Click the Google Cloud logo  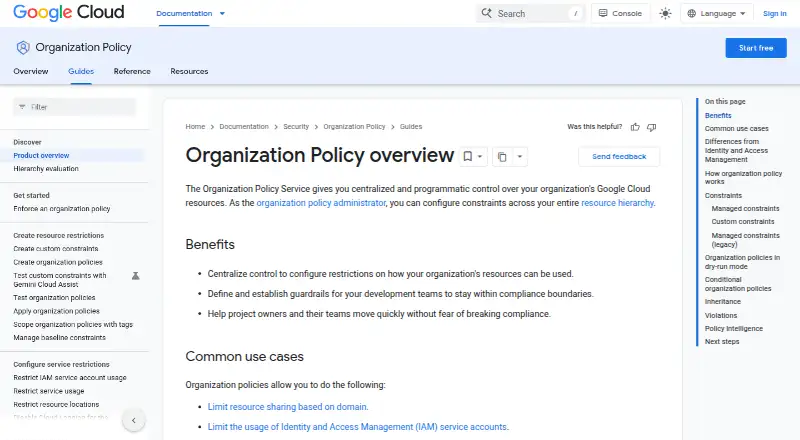[x=68, y=12]
